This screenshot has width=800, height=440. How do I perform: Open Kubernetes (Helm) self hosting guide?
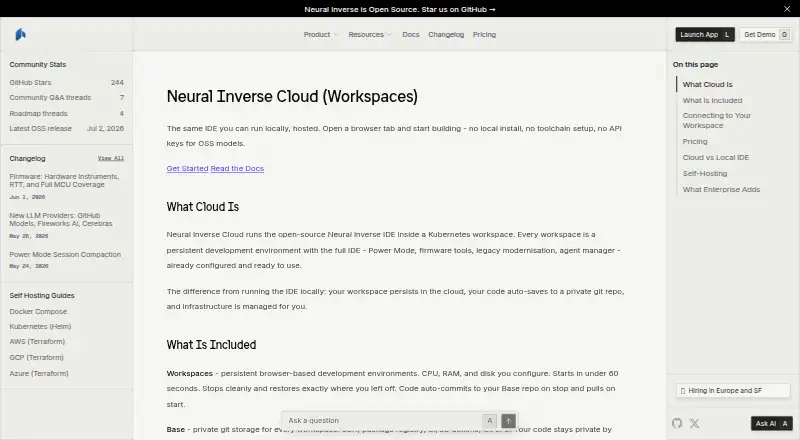click(x=40, y=326)
